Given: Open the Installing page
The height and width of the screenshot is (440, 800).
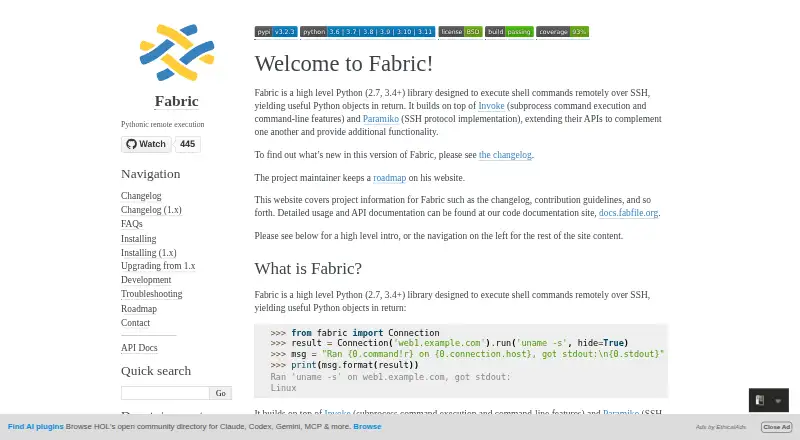Looking at the screenshot, I should [138, 238].
